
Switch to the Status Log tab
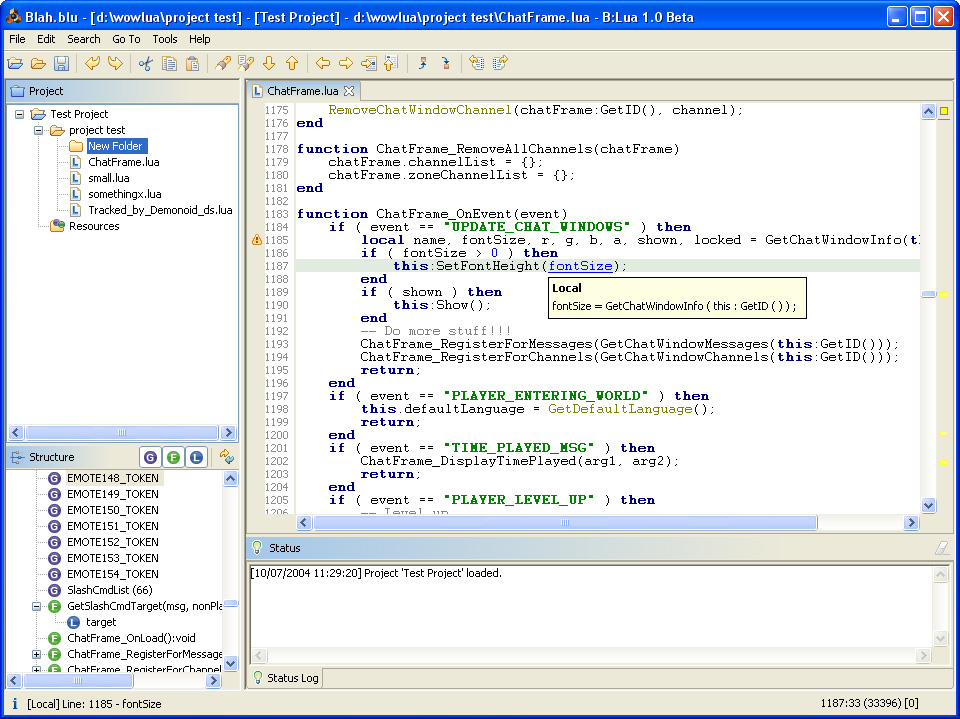285,678
